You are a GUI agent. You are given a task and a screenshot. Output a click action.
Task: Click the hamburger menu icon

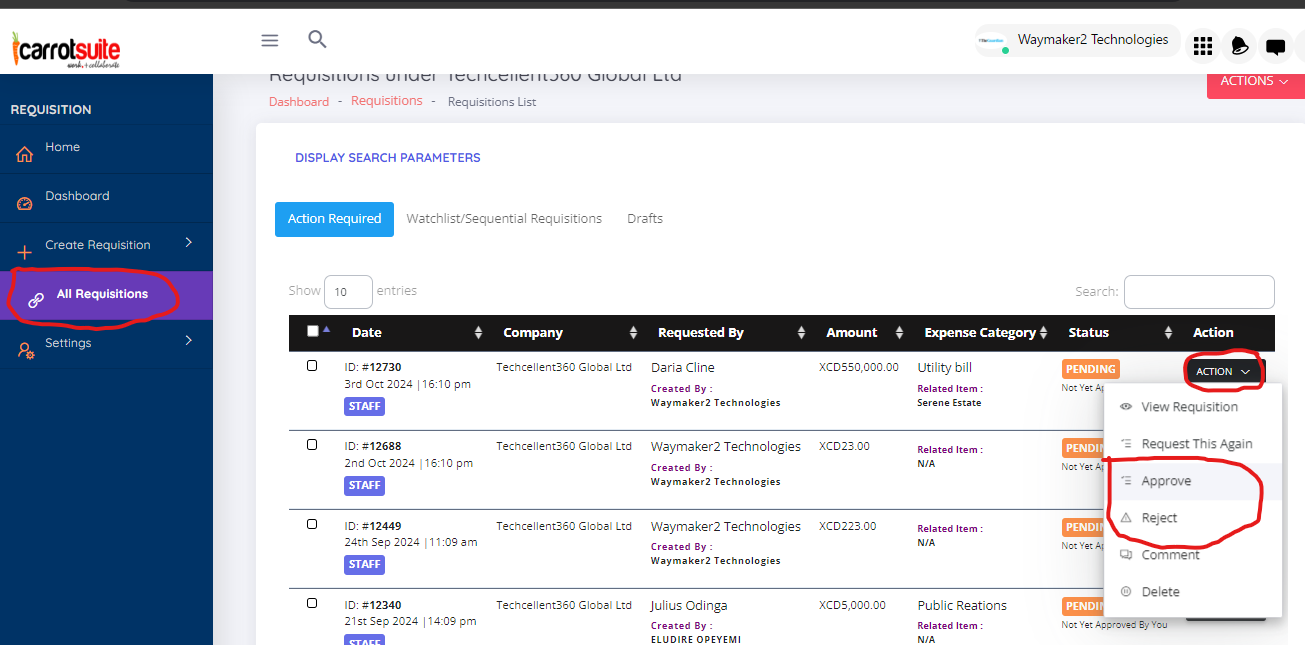pos(269,40)
